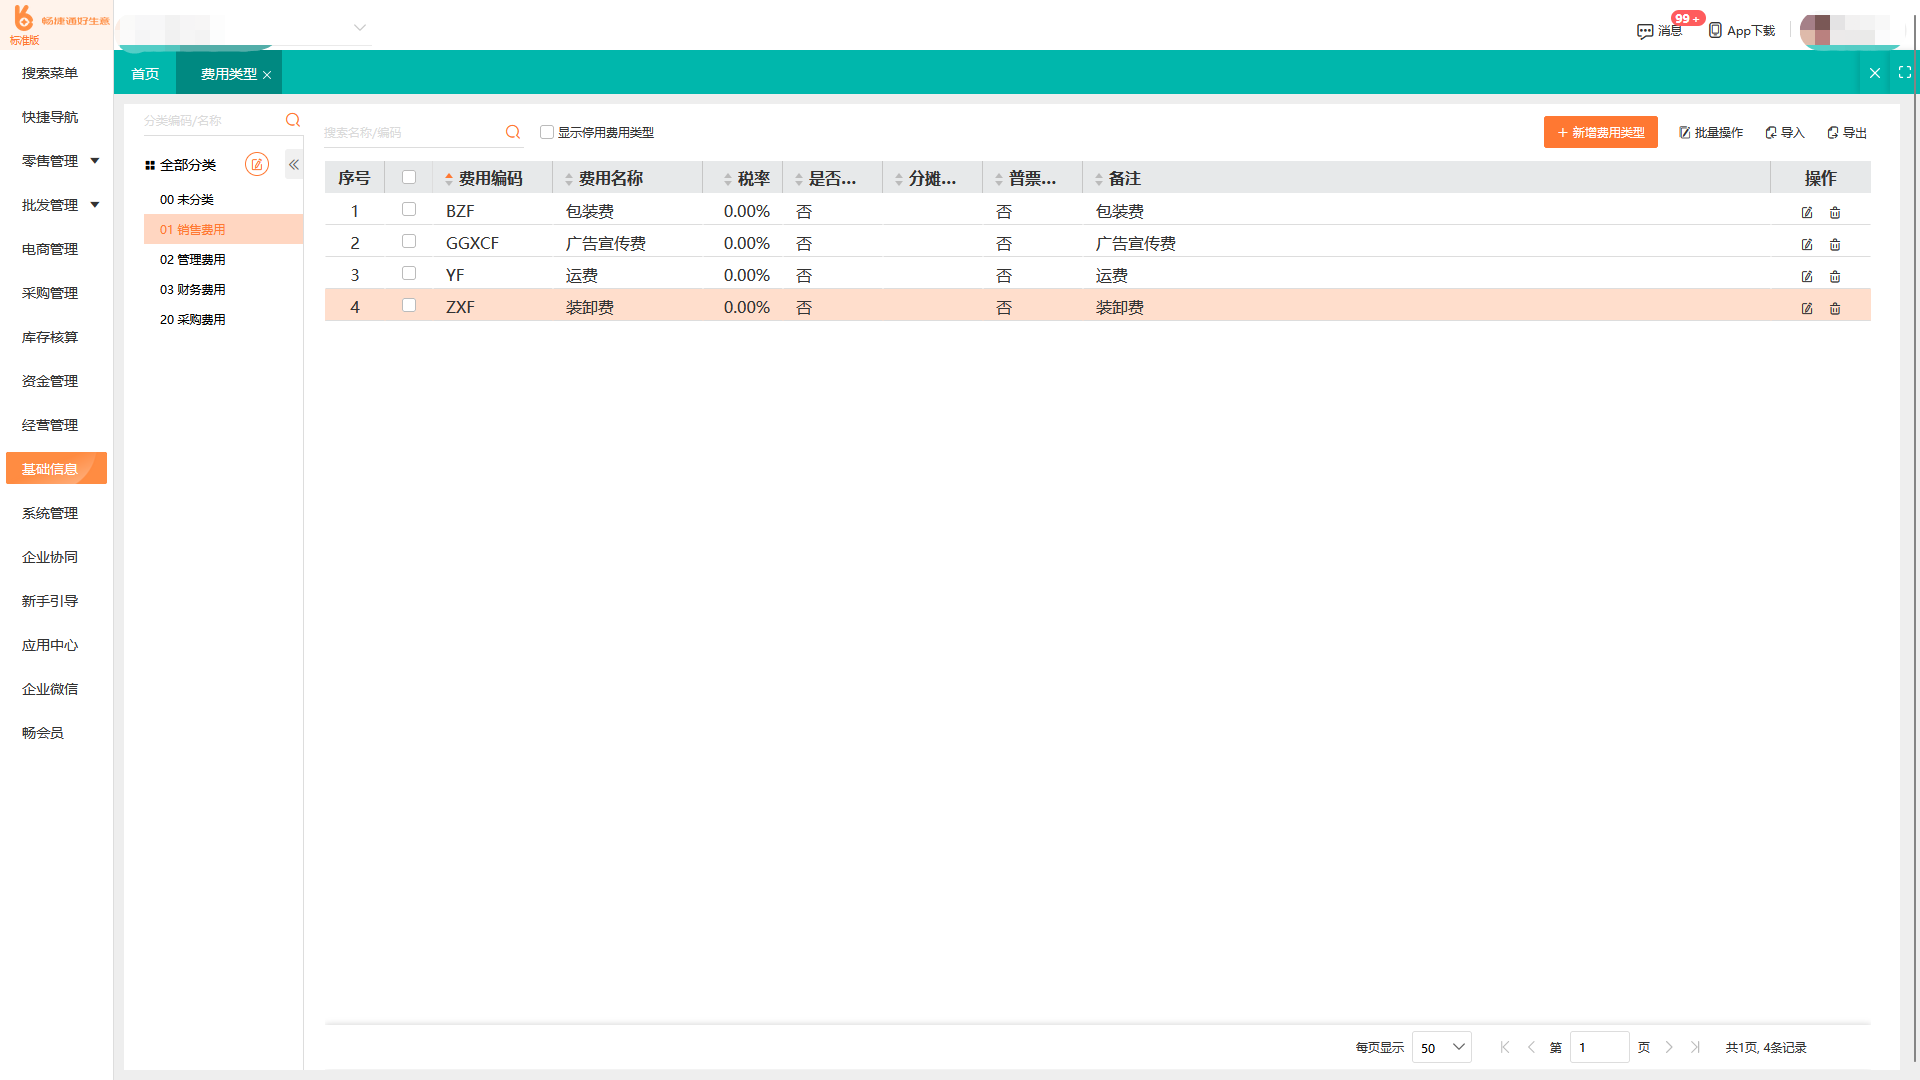Screen dimensions: 1920x1080
Task: Click the 新增费用类型 button
Action: click(1601, 131)
